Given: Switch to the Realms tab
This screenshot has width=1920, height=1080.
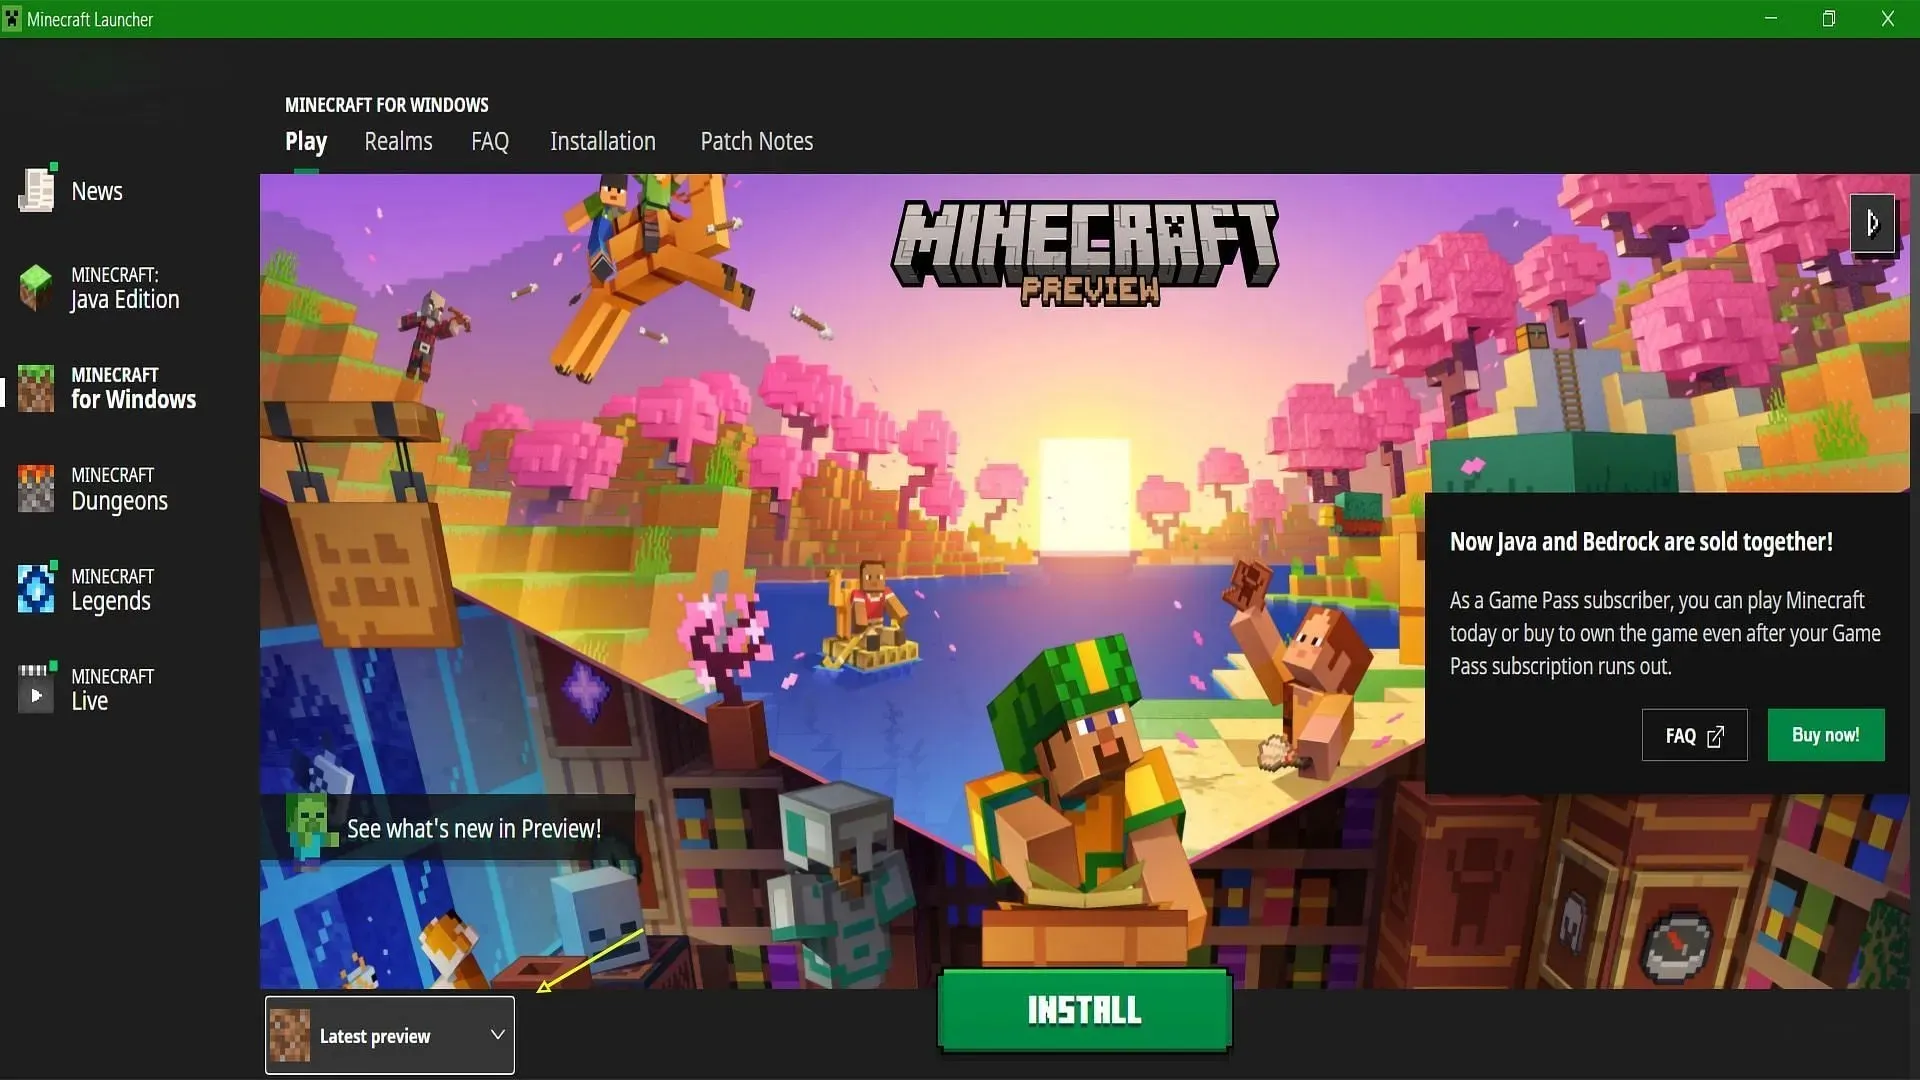Looking at the screenshot, I should click(x=398, y=140).
